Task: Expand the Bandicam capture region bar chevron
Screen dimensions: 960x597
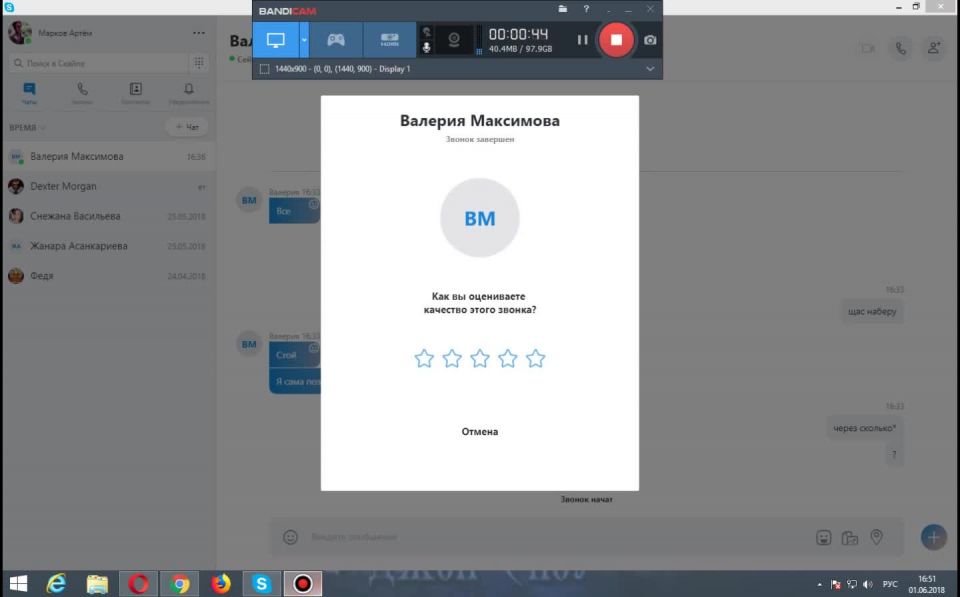Action: [x=651, y=69]
